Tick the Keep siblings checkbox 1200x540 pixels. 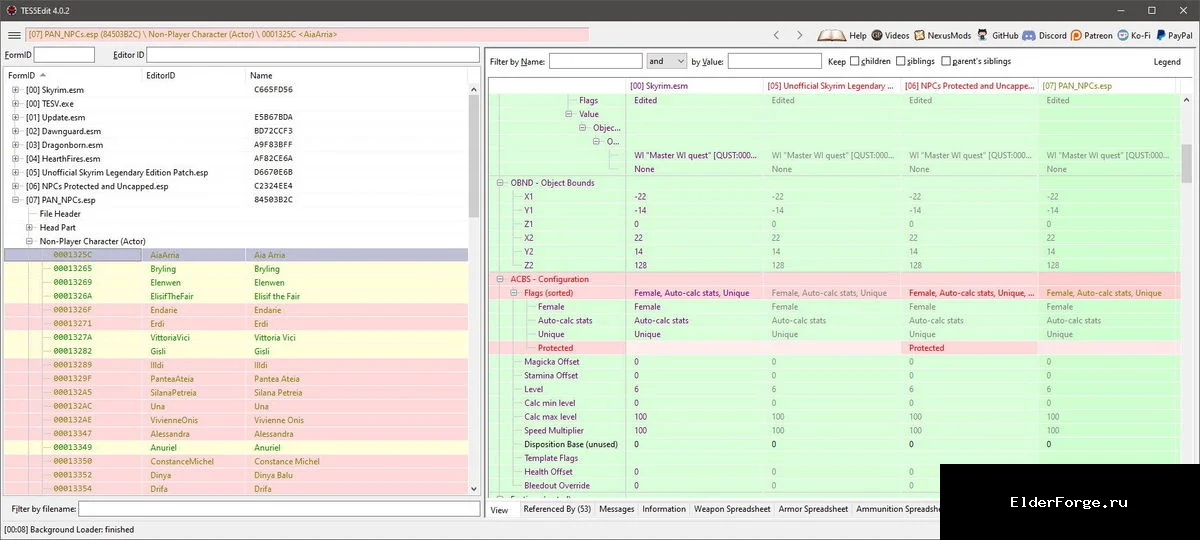pyautogui.click(x=901, y=61)
